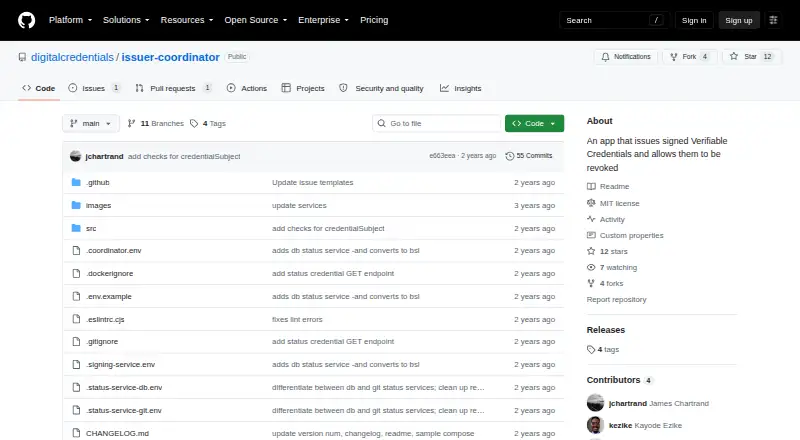
Task: Open the Projects tab
Action: point(303,88)
